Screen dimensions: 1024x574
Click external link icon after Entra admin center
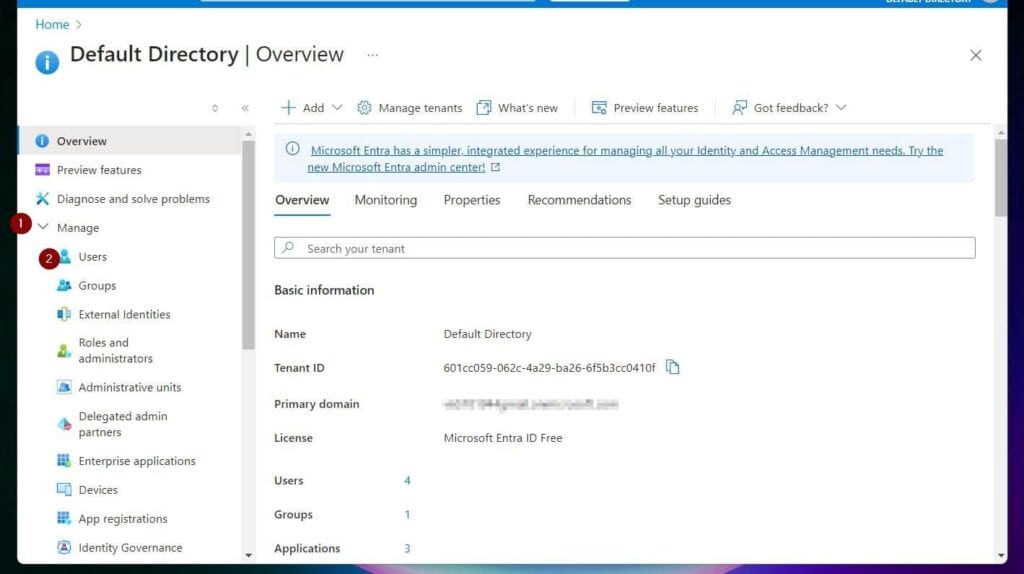(x=496, y=167)
